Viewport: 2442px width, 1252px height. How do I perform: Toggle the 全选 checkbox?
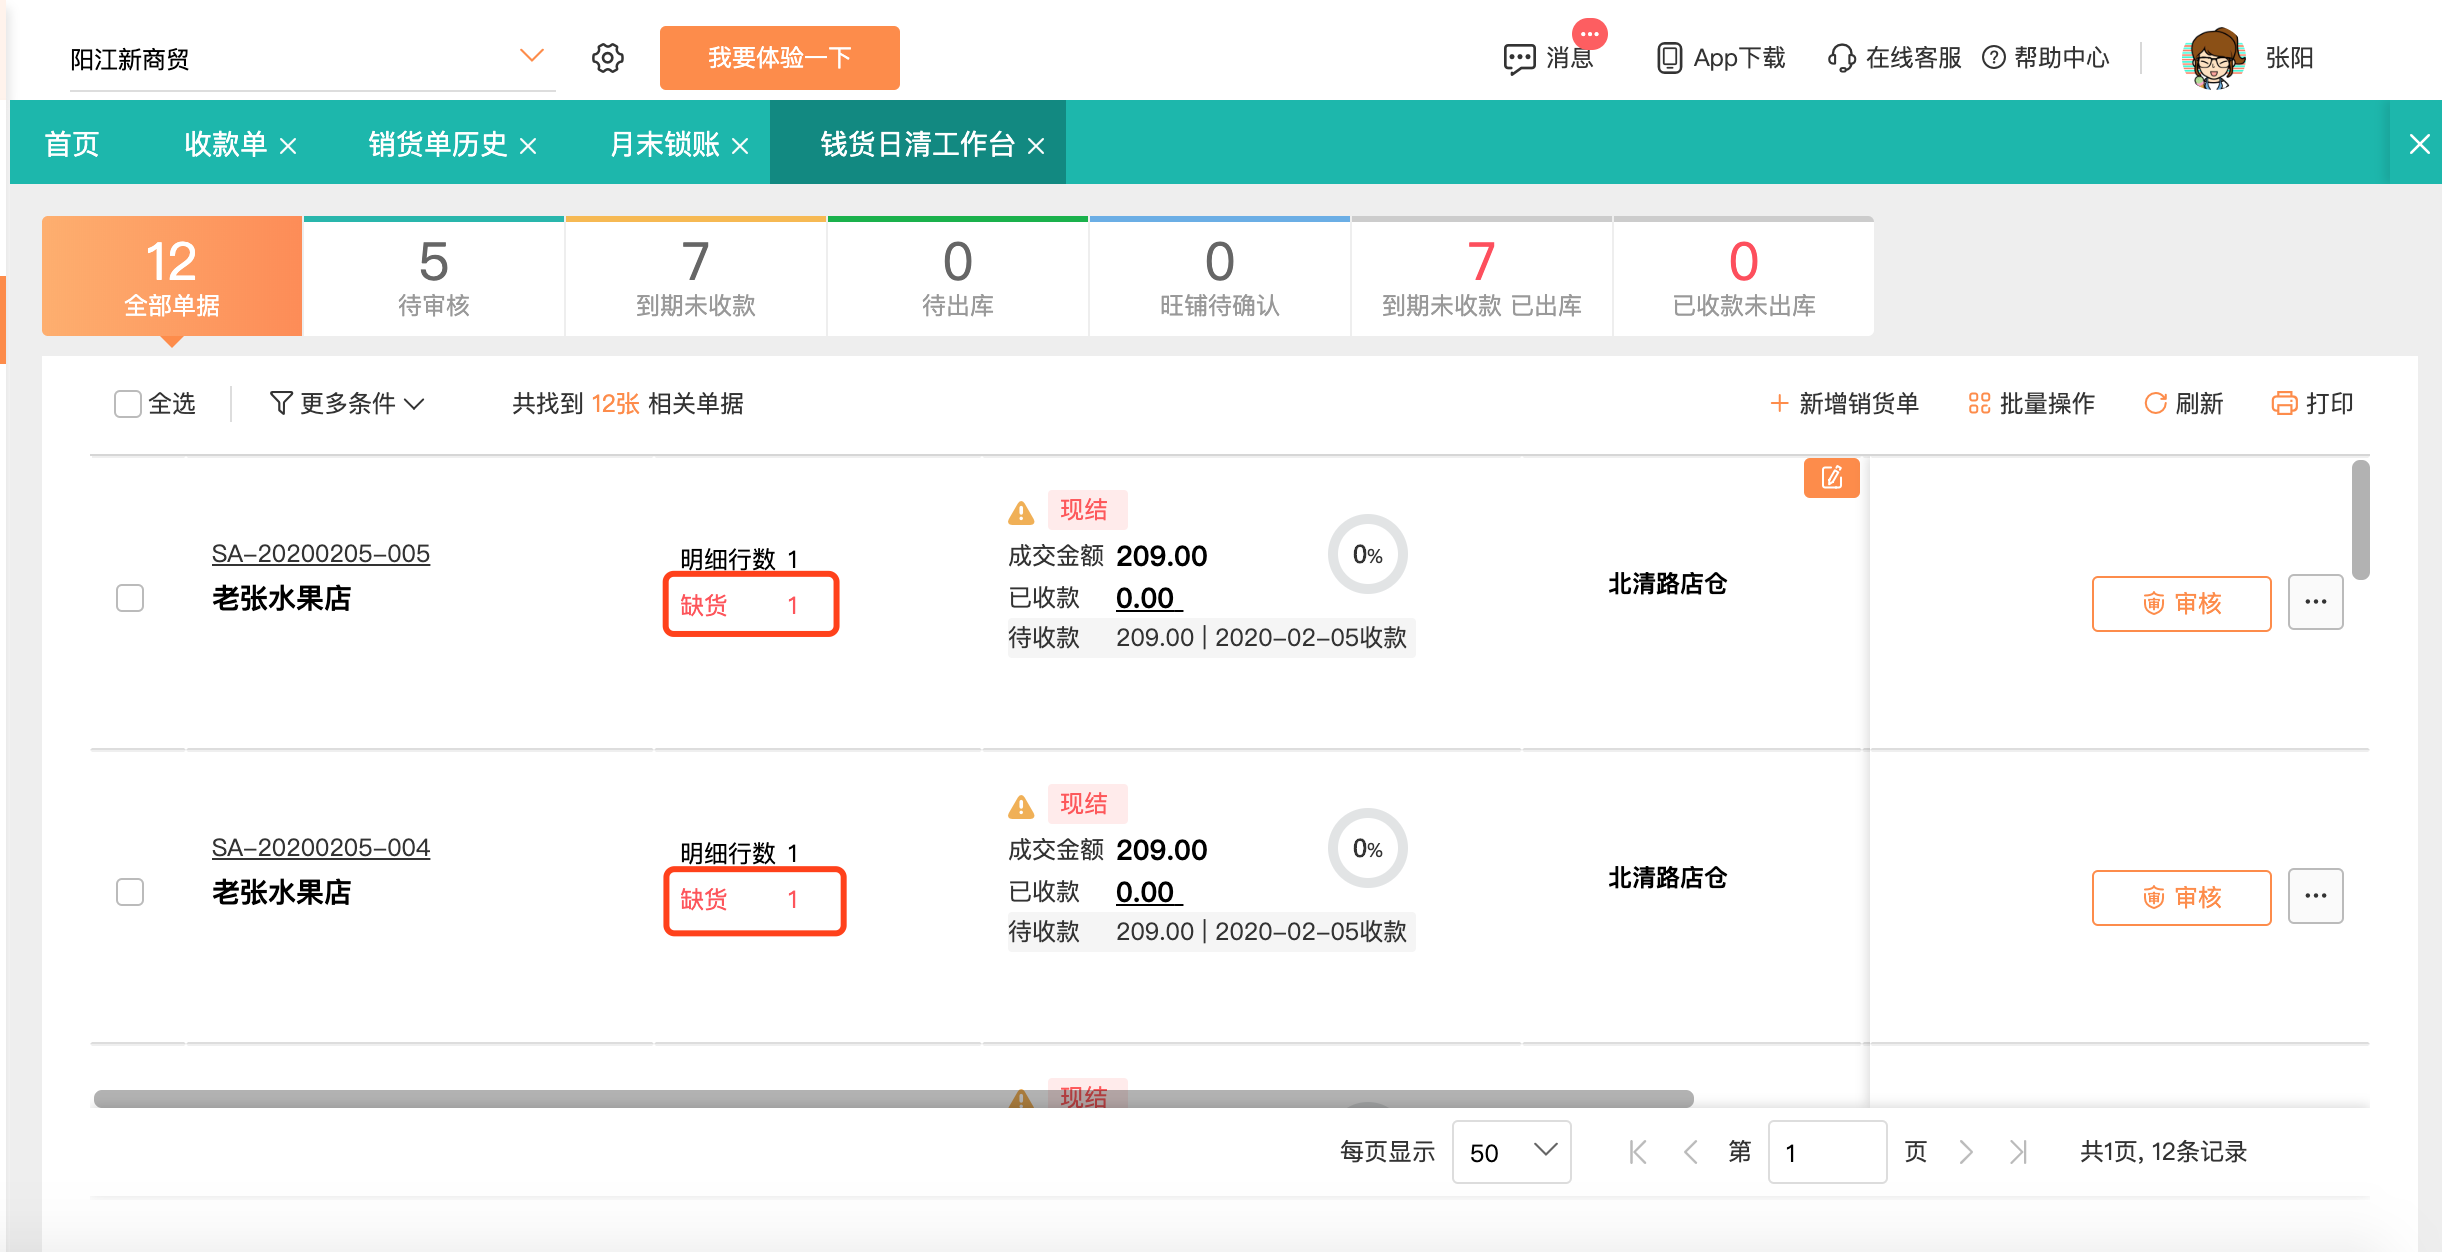coord(126,402)
